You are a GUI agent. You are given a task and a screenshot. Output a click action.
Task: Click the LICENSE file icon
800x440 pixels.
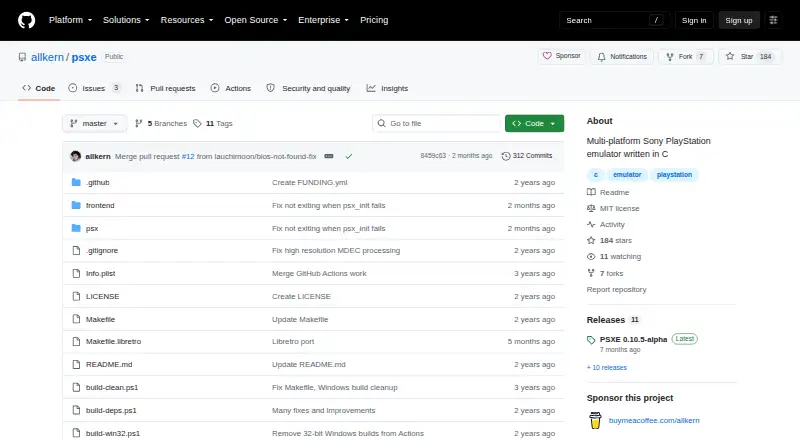[76, 297]
